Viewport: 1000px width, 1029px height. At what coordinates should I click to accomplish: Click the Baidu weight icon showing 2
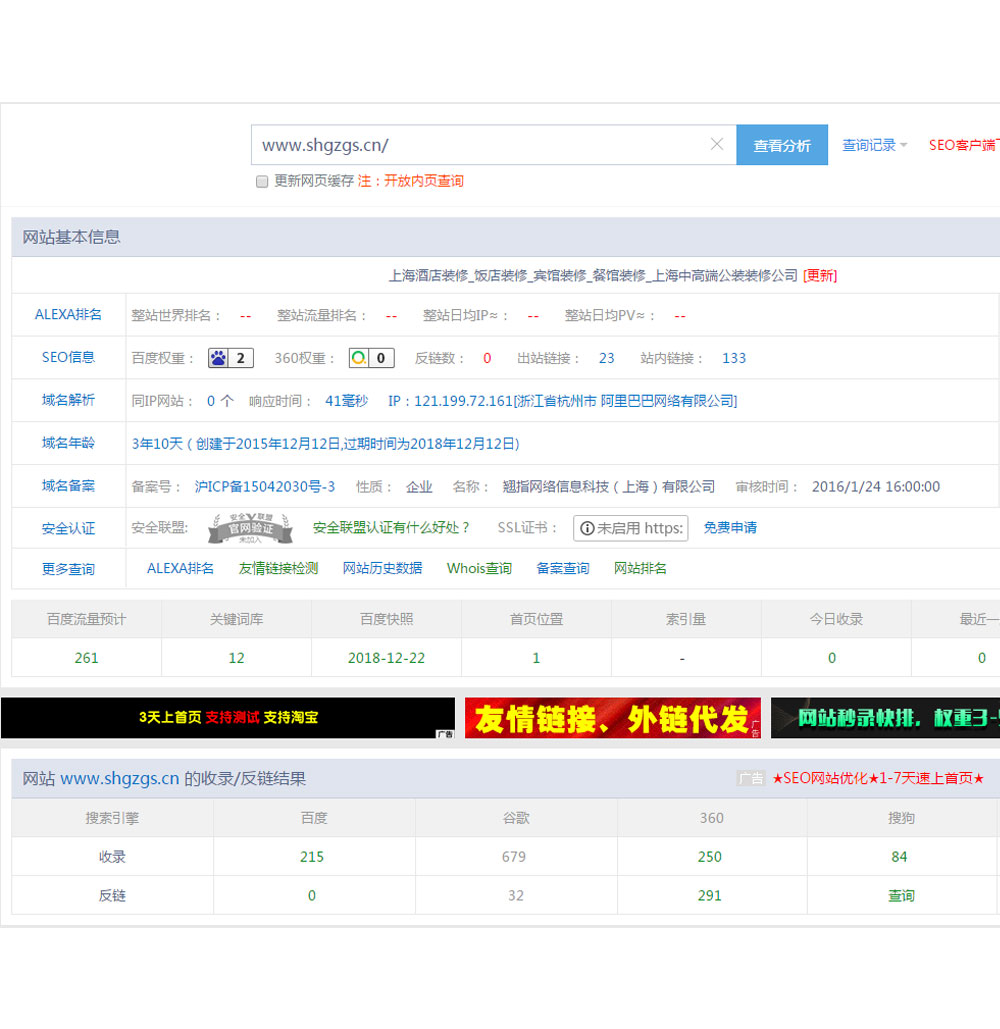(229, 357)
